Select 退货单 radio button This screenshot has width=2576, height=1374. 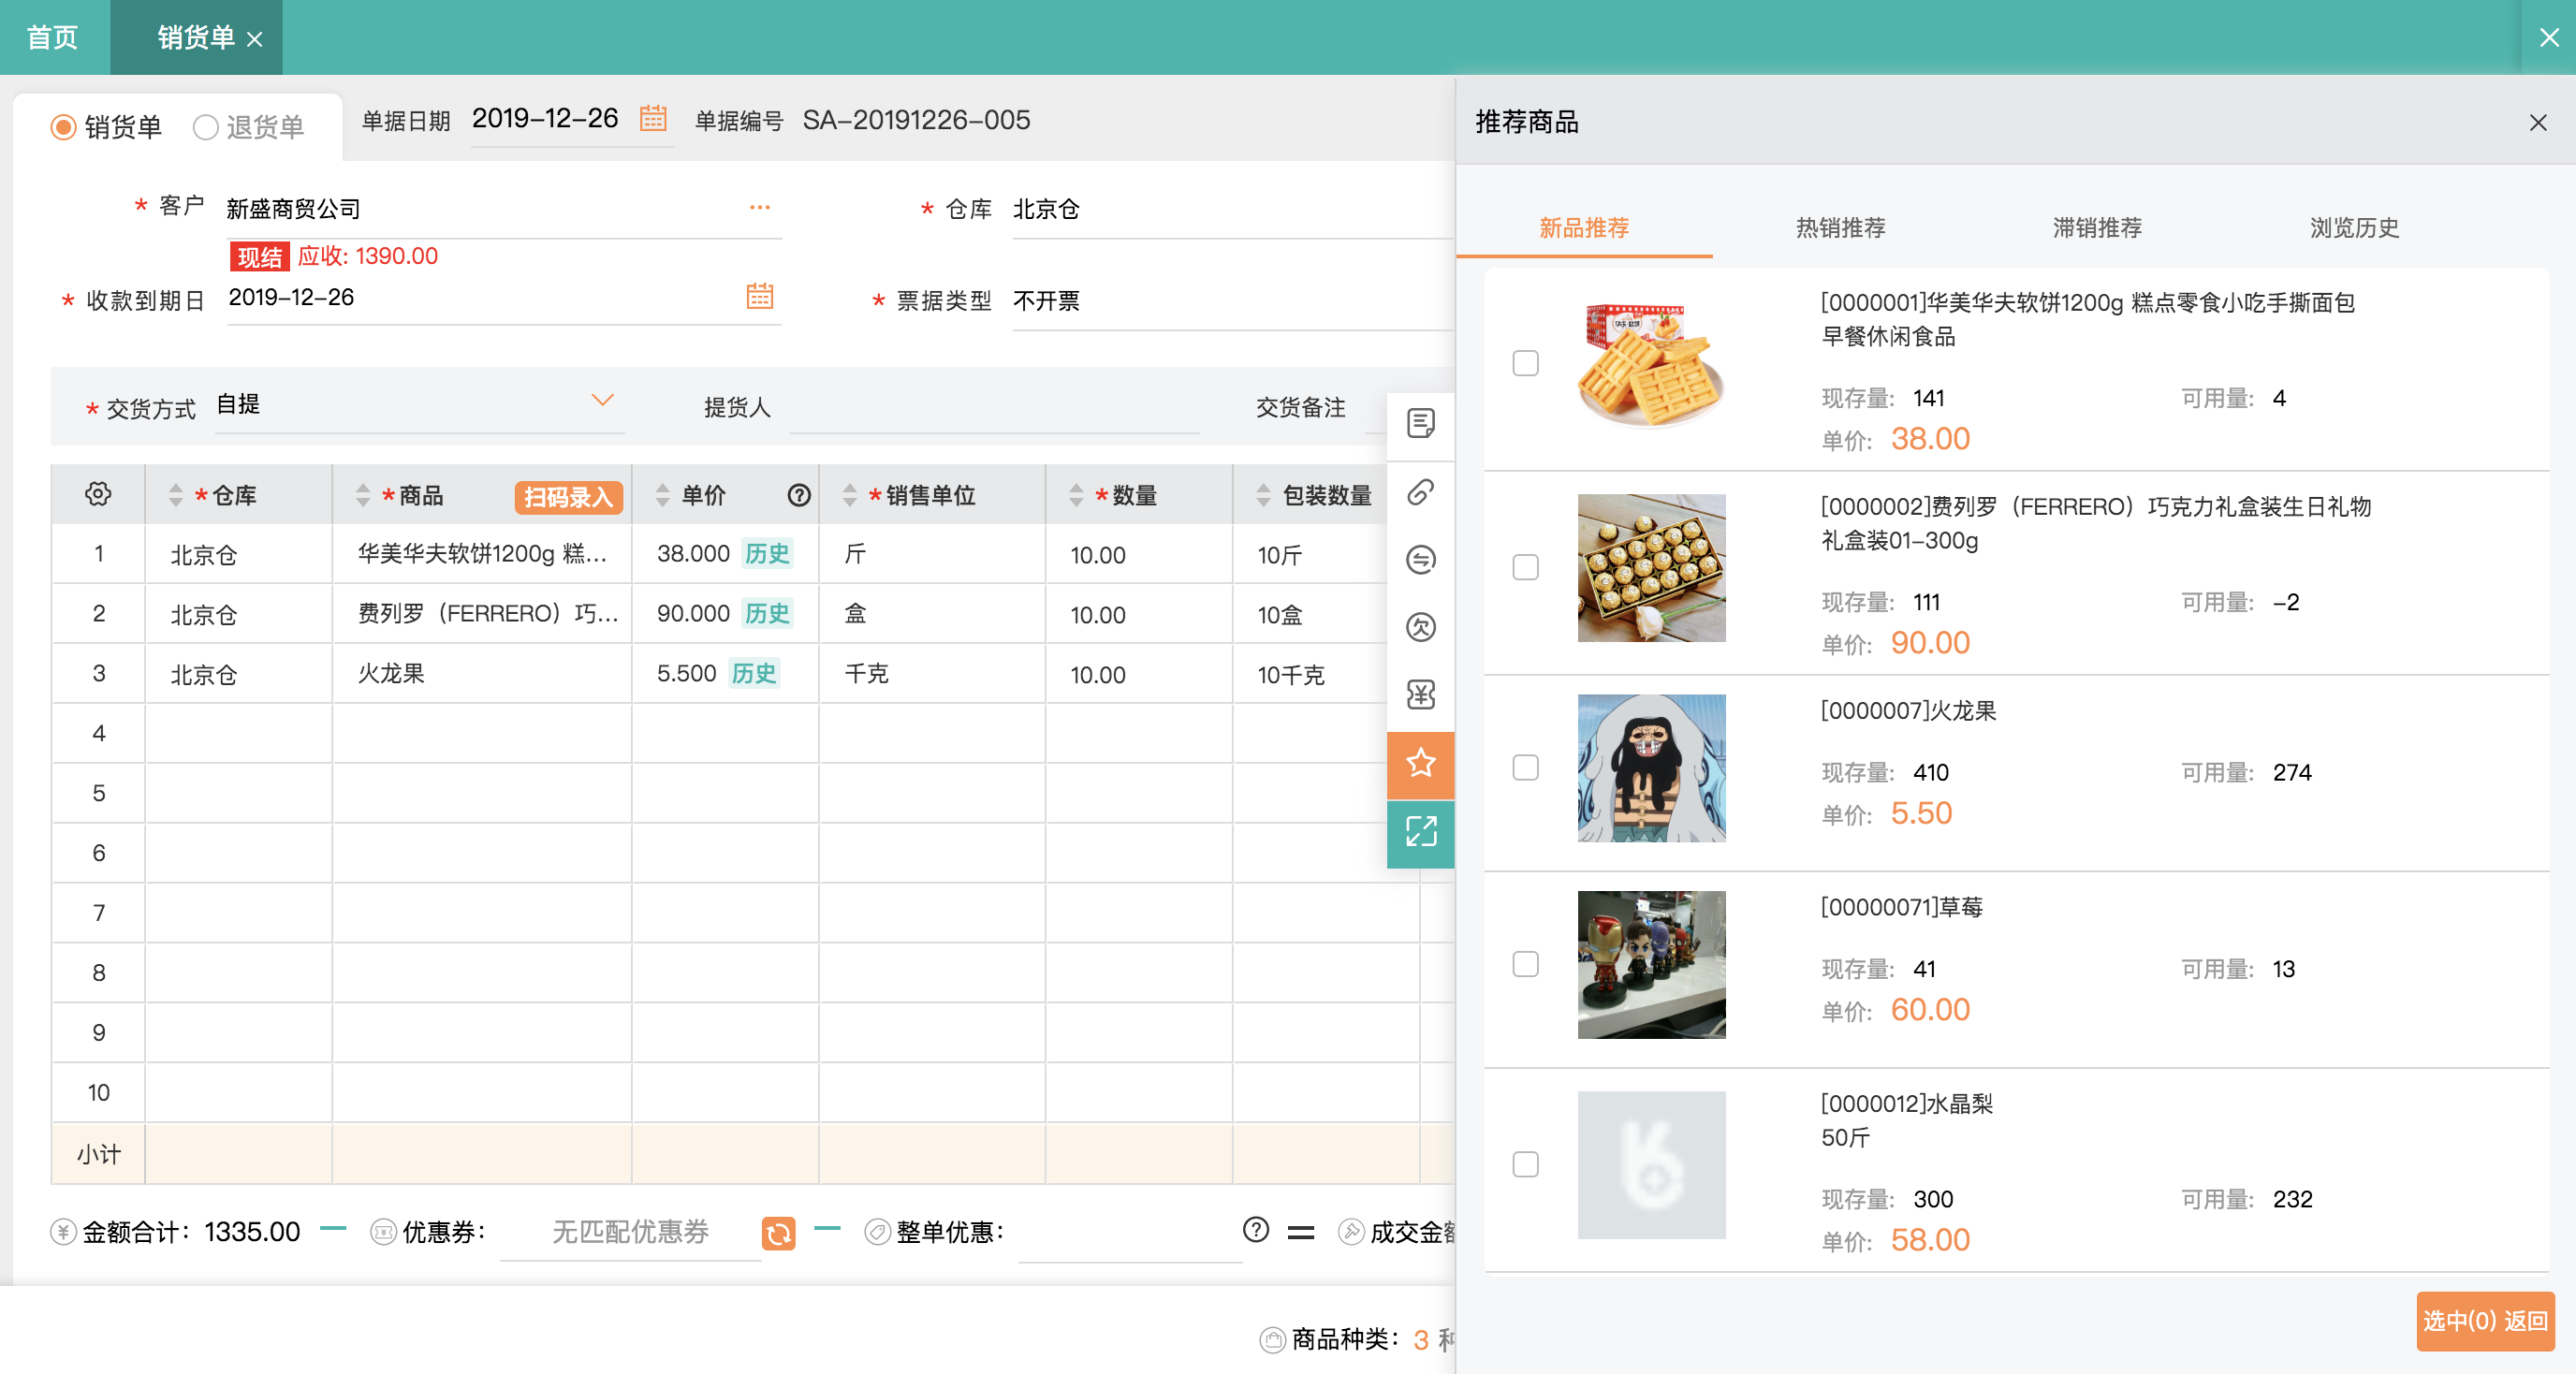[203, 121]
